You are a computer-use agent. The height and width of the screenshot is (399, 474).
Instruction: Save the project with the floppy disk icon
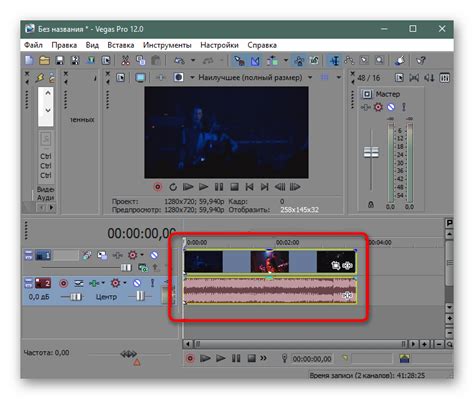coord(60,60)
